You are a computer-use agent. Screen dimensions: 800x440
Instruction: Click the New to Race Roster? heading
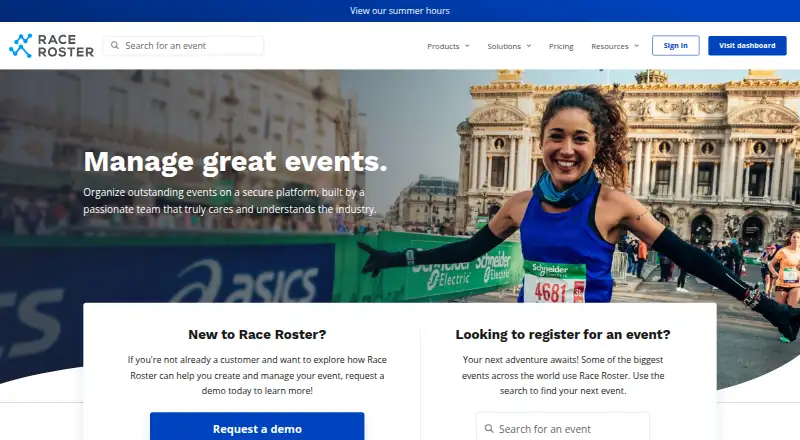tap(257, 334)
